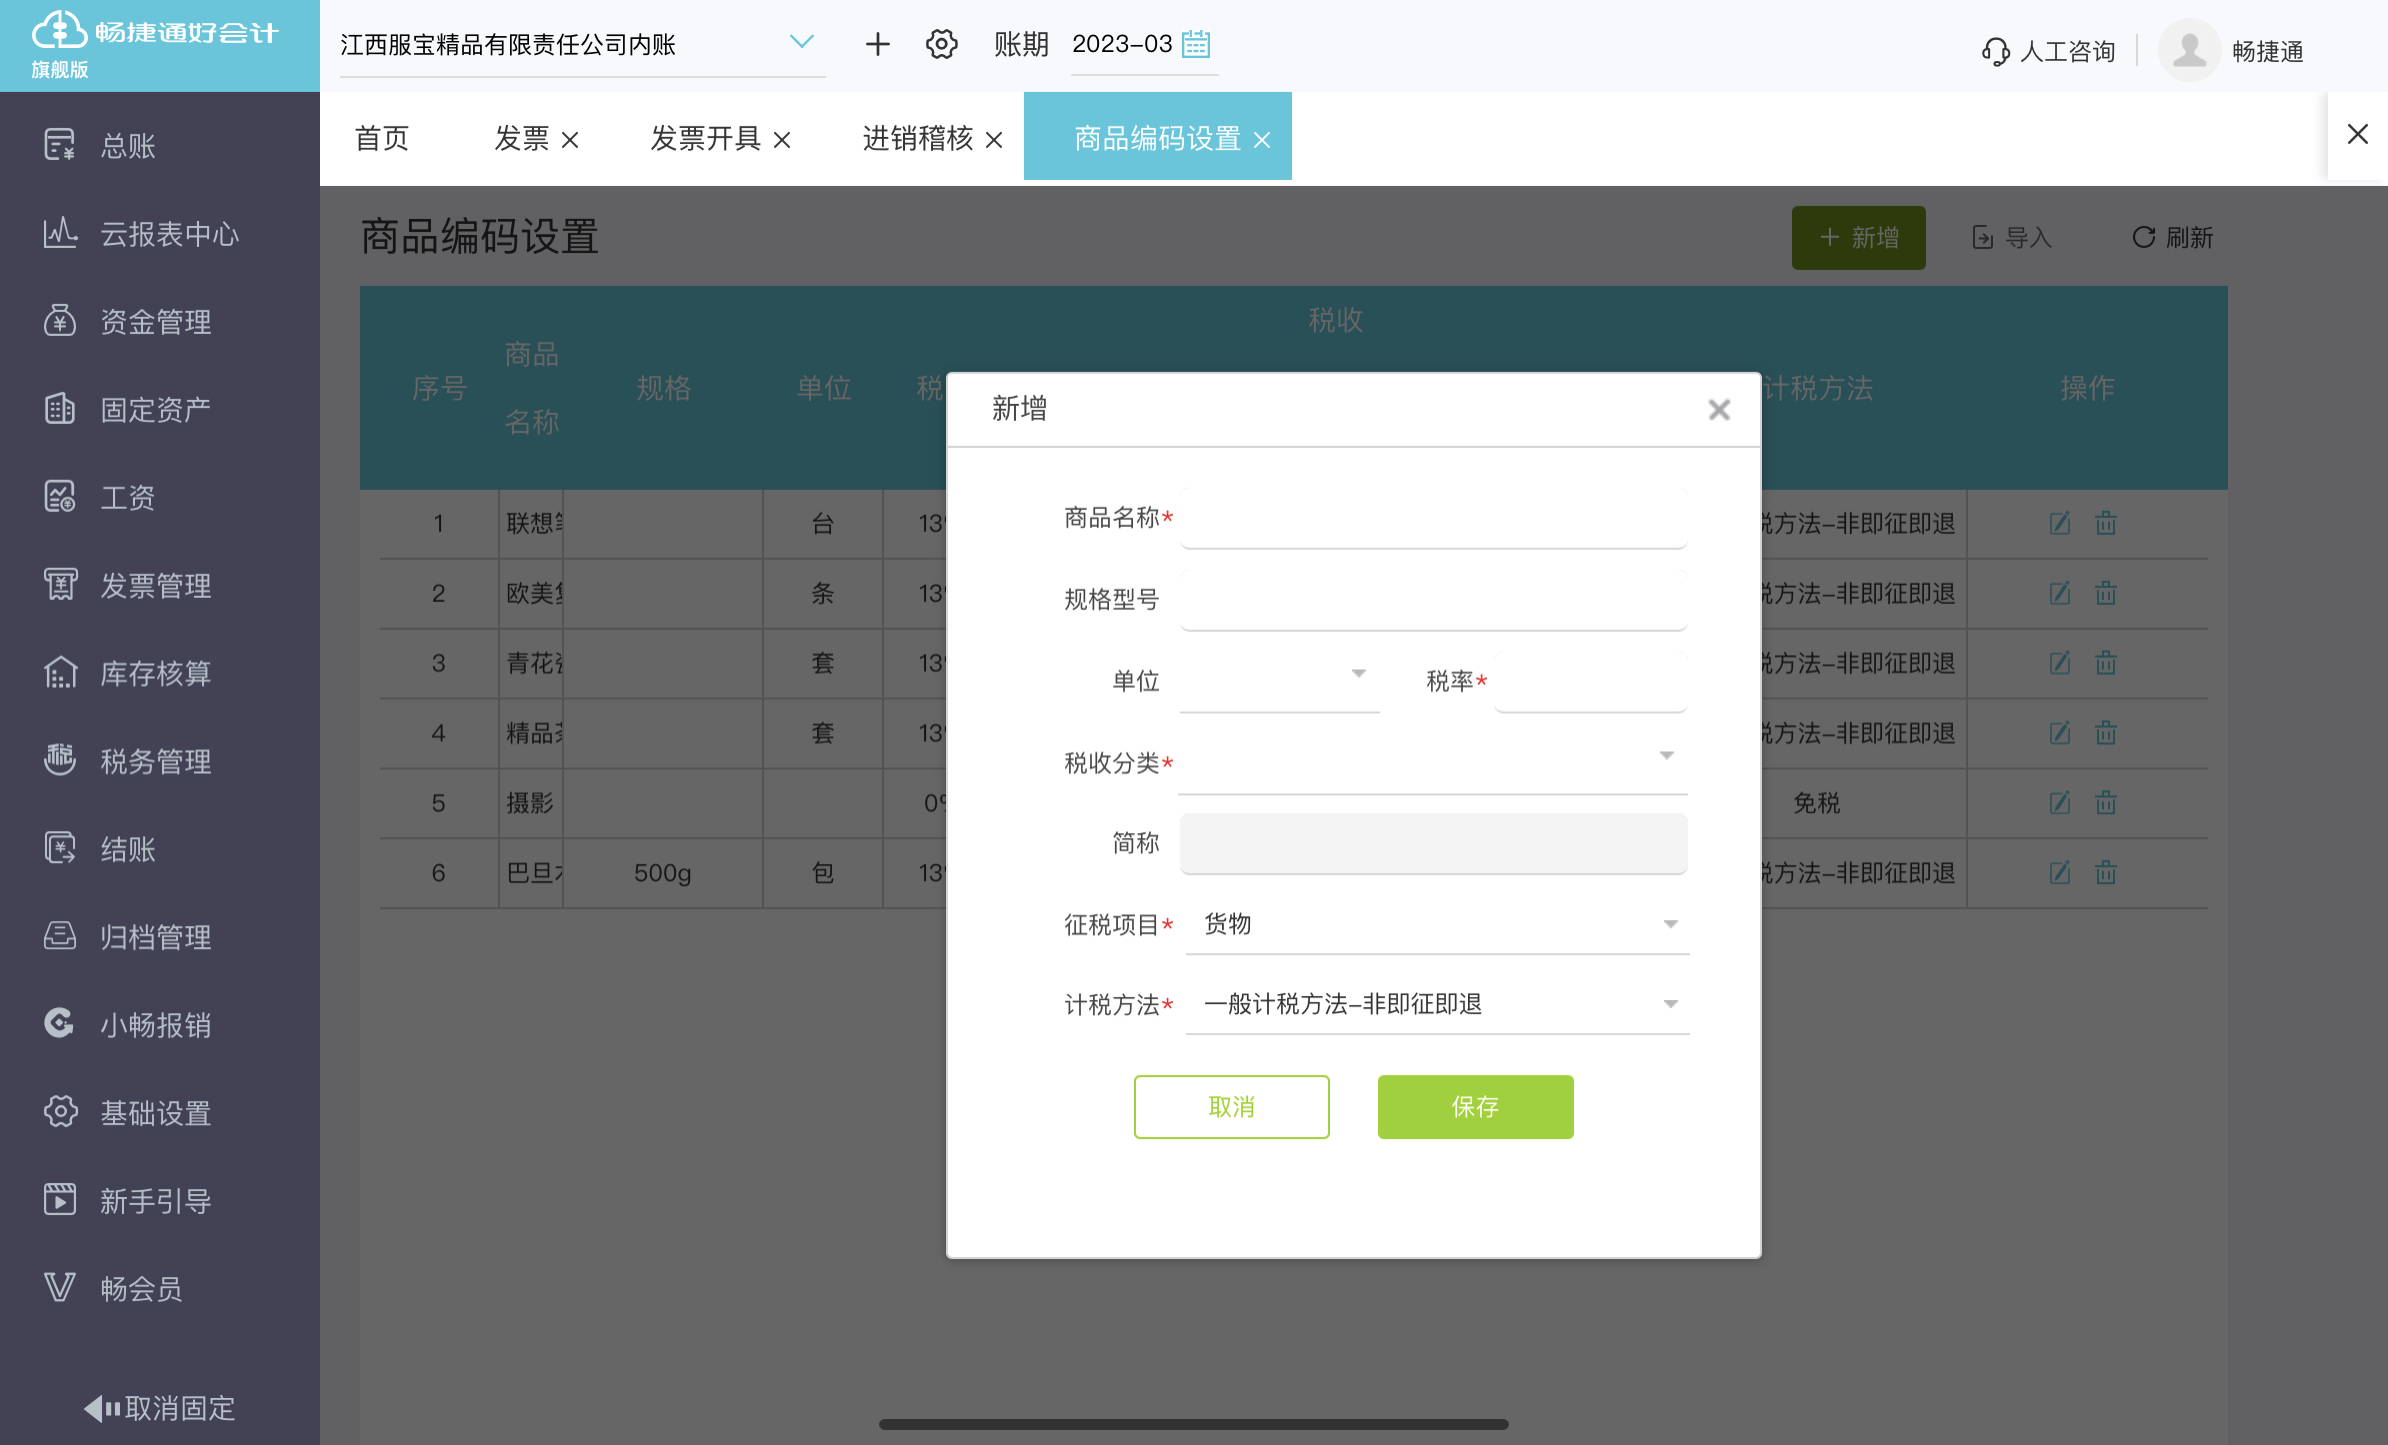Click the 取消 button

(x=1232, y=1106)
